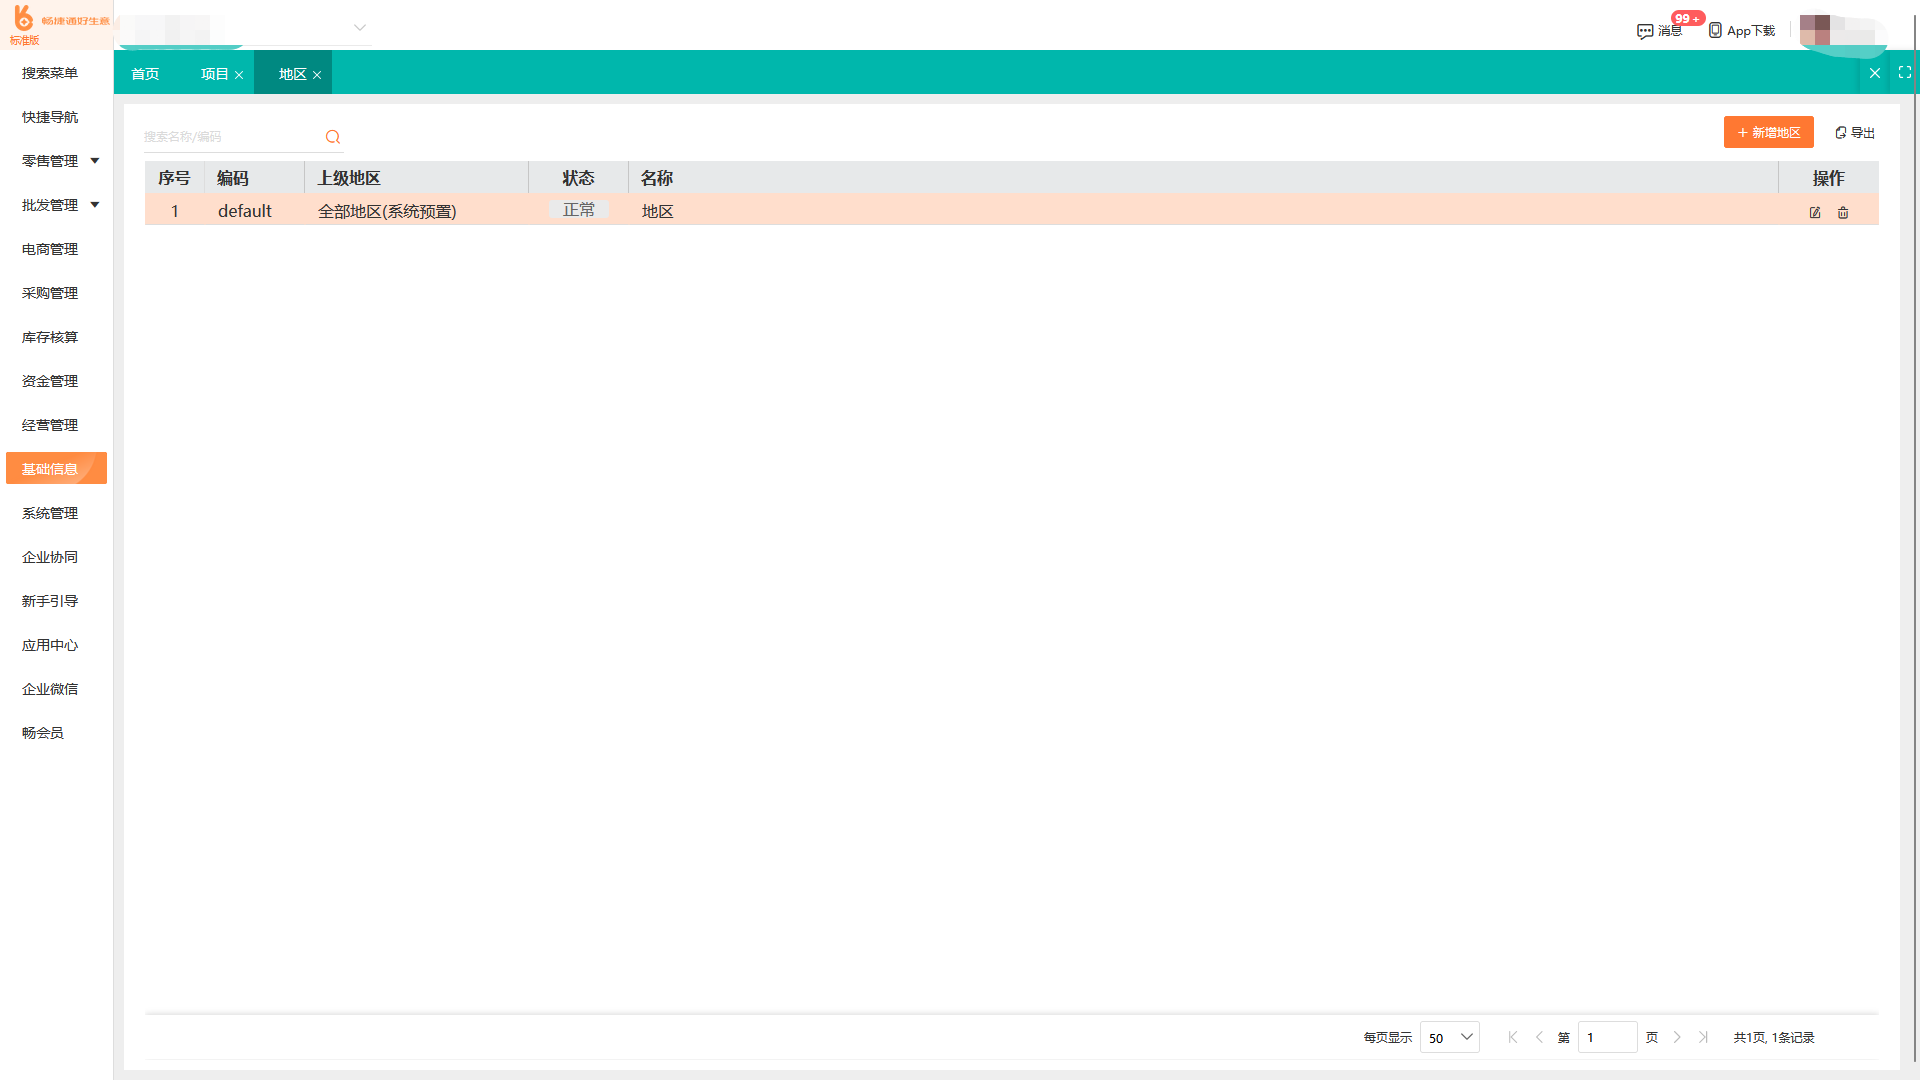Toggle 零售管理 sidebar expander
The width and height of the screenshot is (1920, 1080).
[x=95, y=160]
